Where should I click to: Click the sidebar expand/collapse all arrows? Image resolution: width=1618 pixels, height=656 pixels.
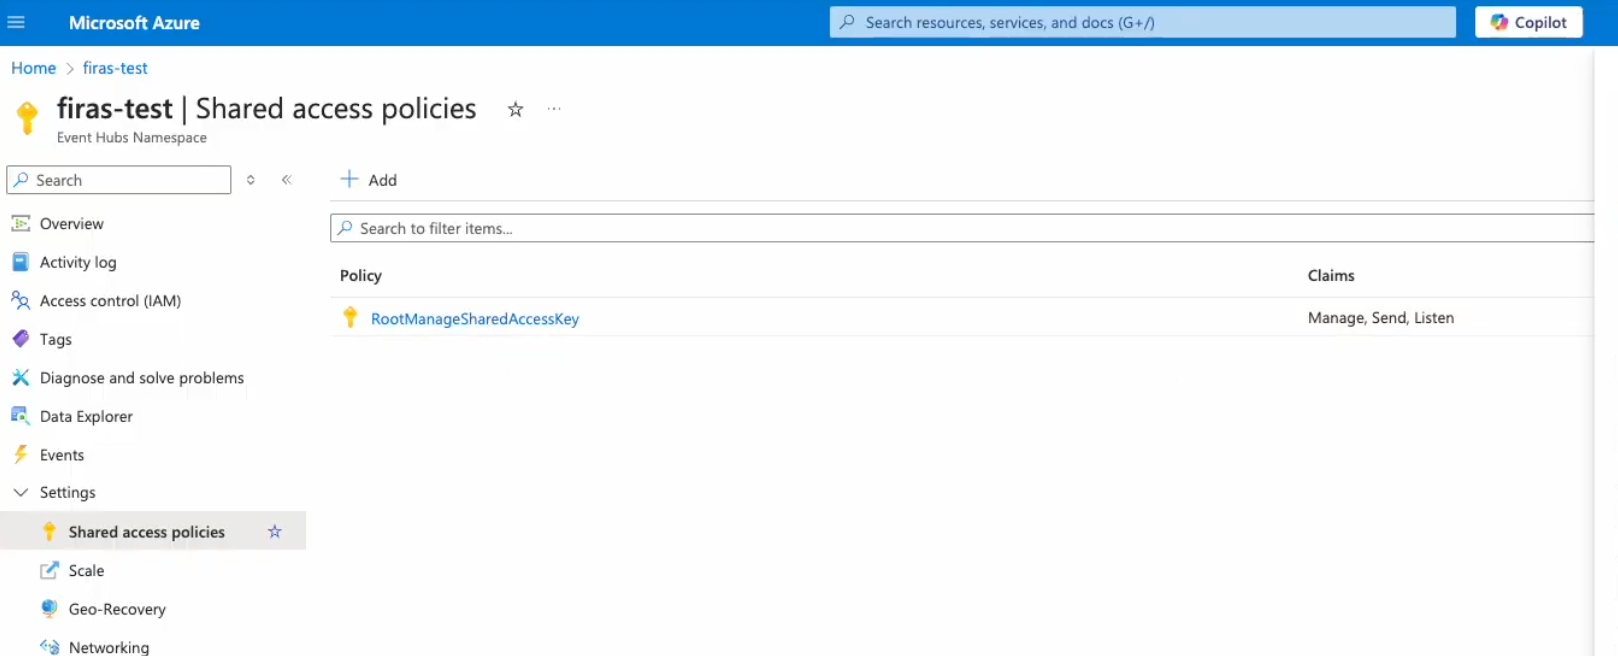[251, 180]
